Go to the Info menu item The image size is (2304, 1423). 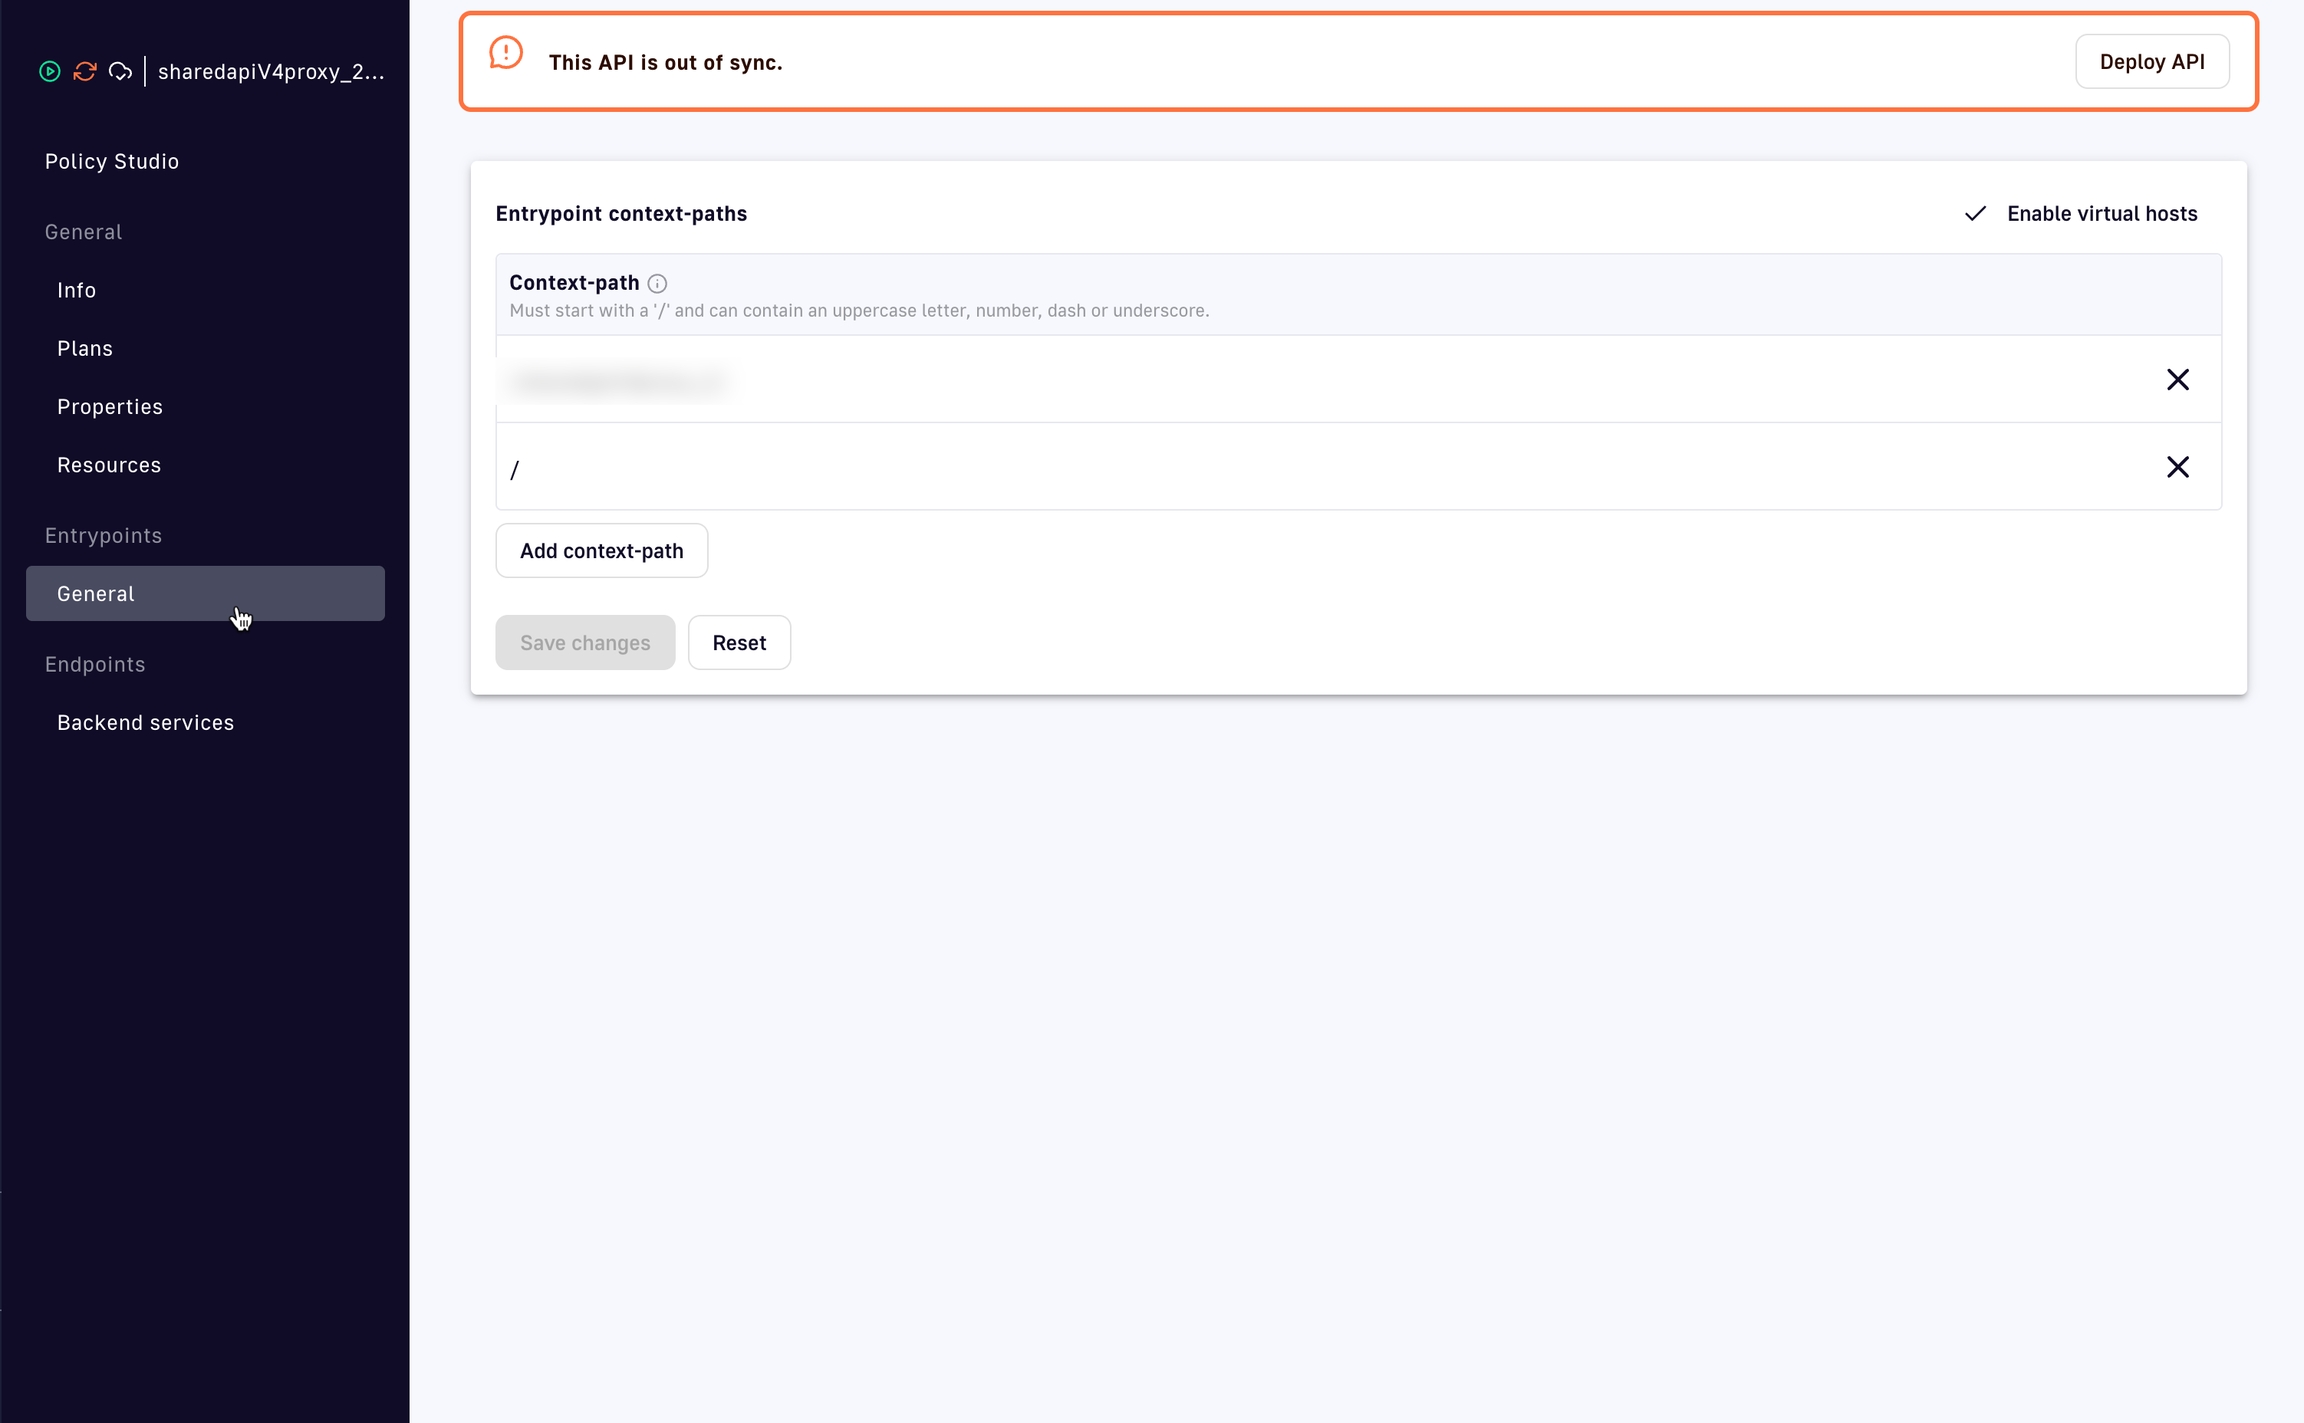coord(76,290)
